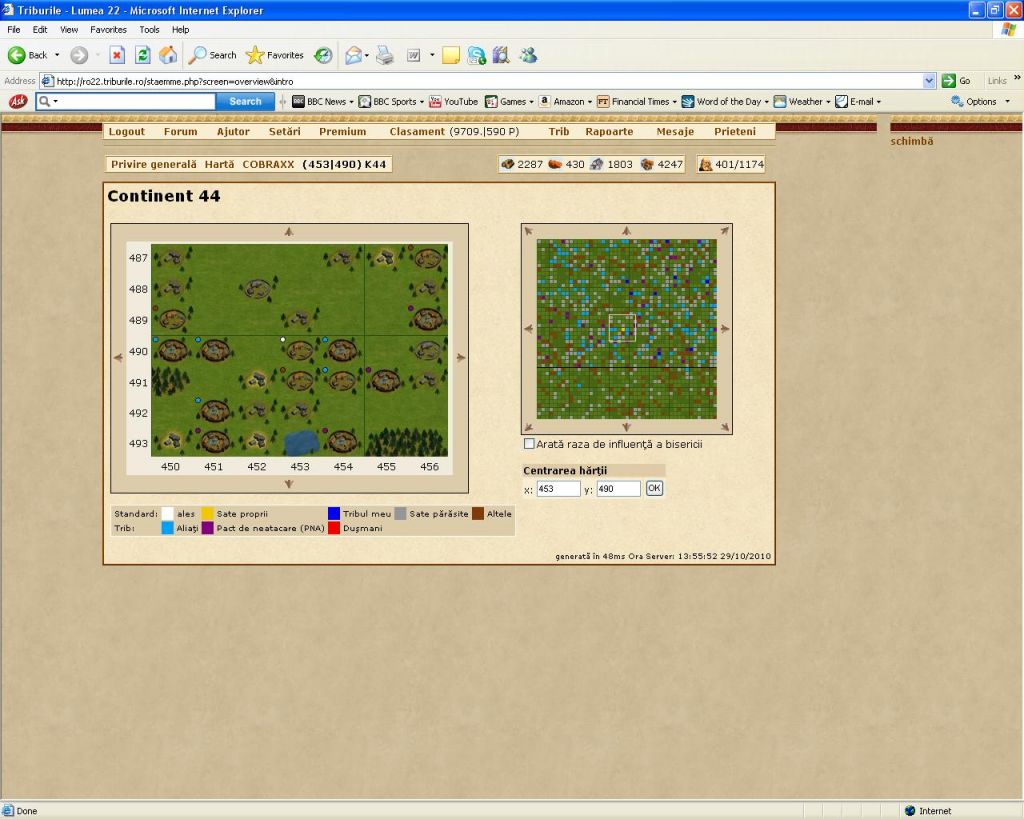Enable church influence radius checkbox

pos(529,444)
